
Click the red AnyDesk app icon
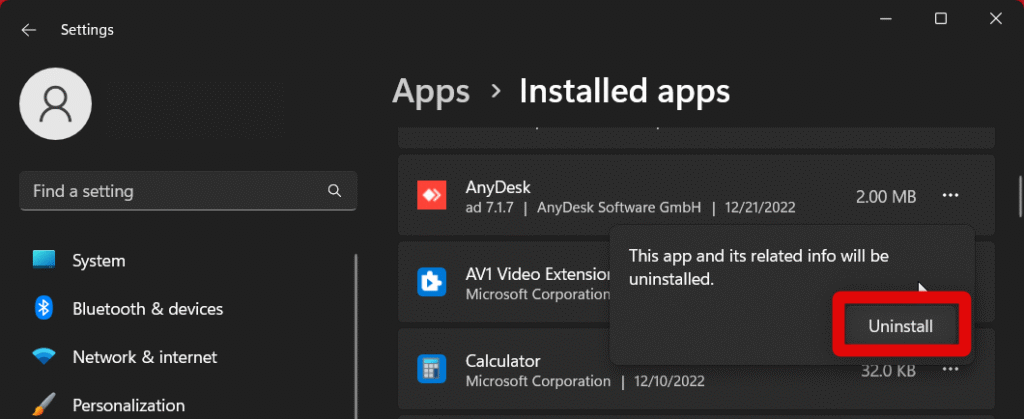tap(431, 197)
